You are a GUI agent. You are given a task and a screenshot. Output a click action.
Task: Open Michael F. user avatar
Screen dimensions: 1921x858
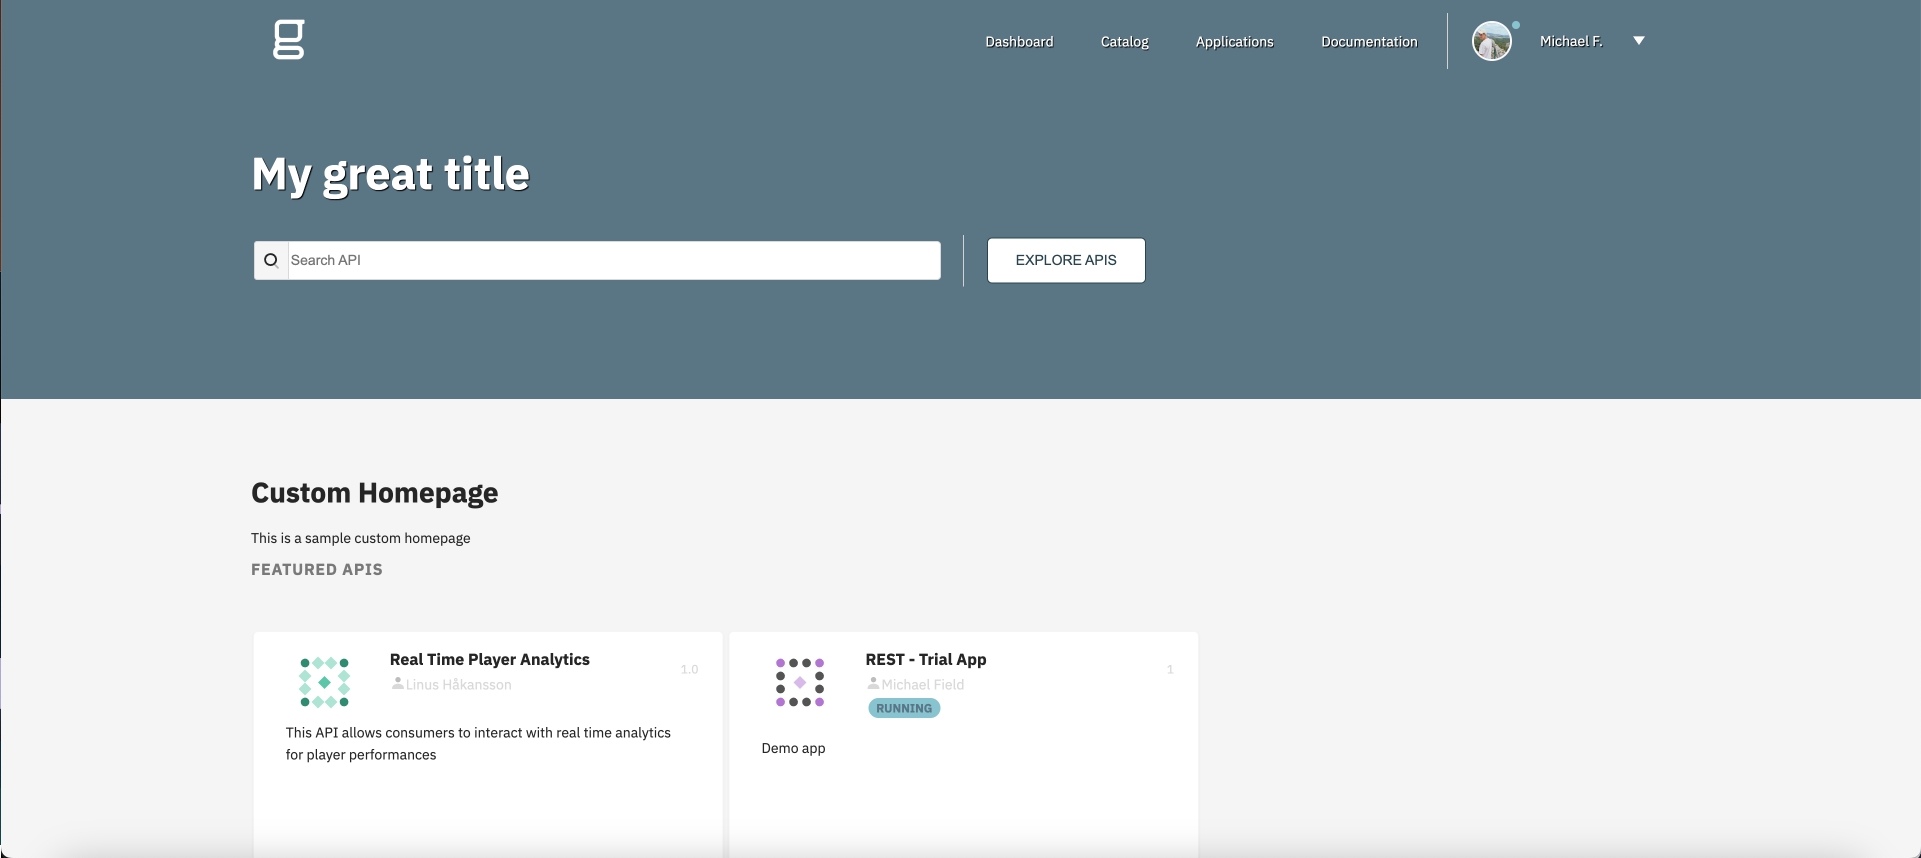pyautogui.click(x=1491, y=41)
